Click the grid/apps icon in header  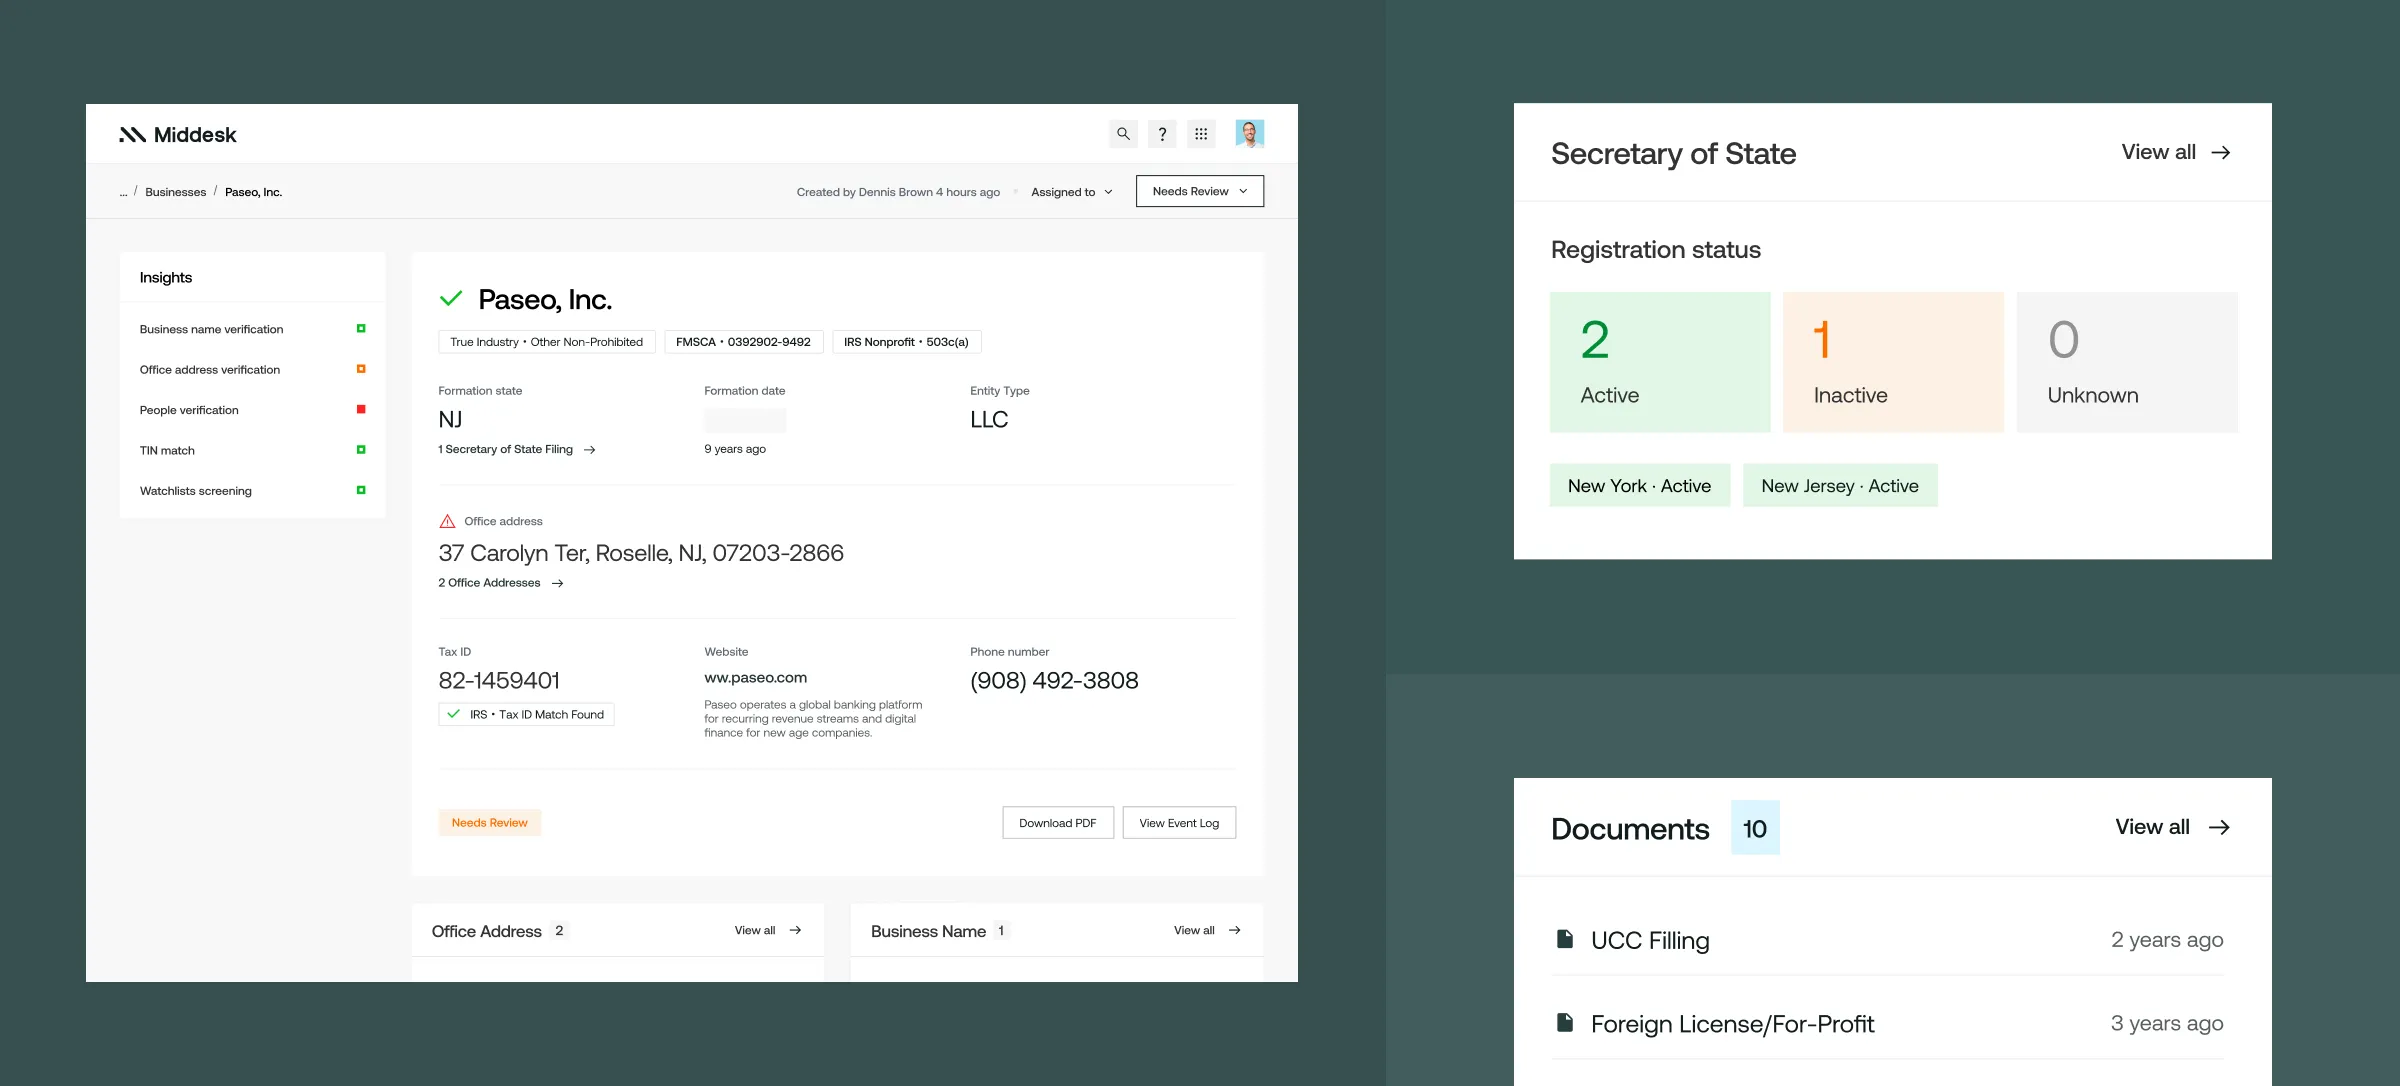pos(1202,135)
